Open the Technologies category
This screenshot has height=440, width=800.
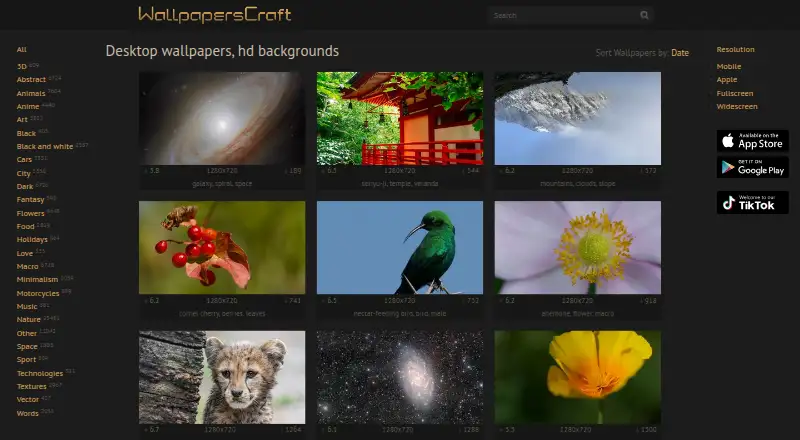40,374
